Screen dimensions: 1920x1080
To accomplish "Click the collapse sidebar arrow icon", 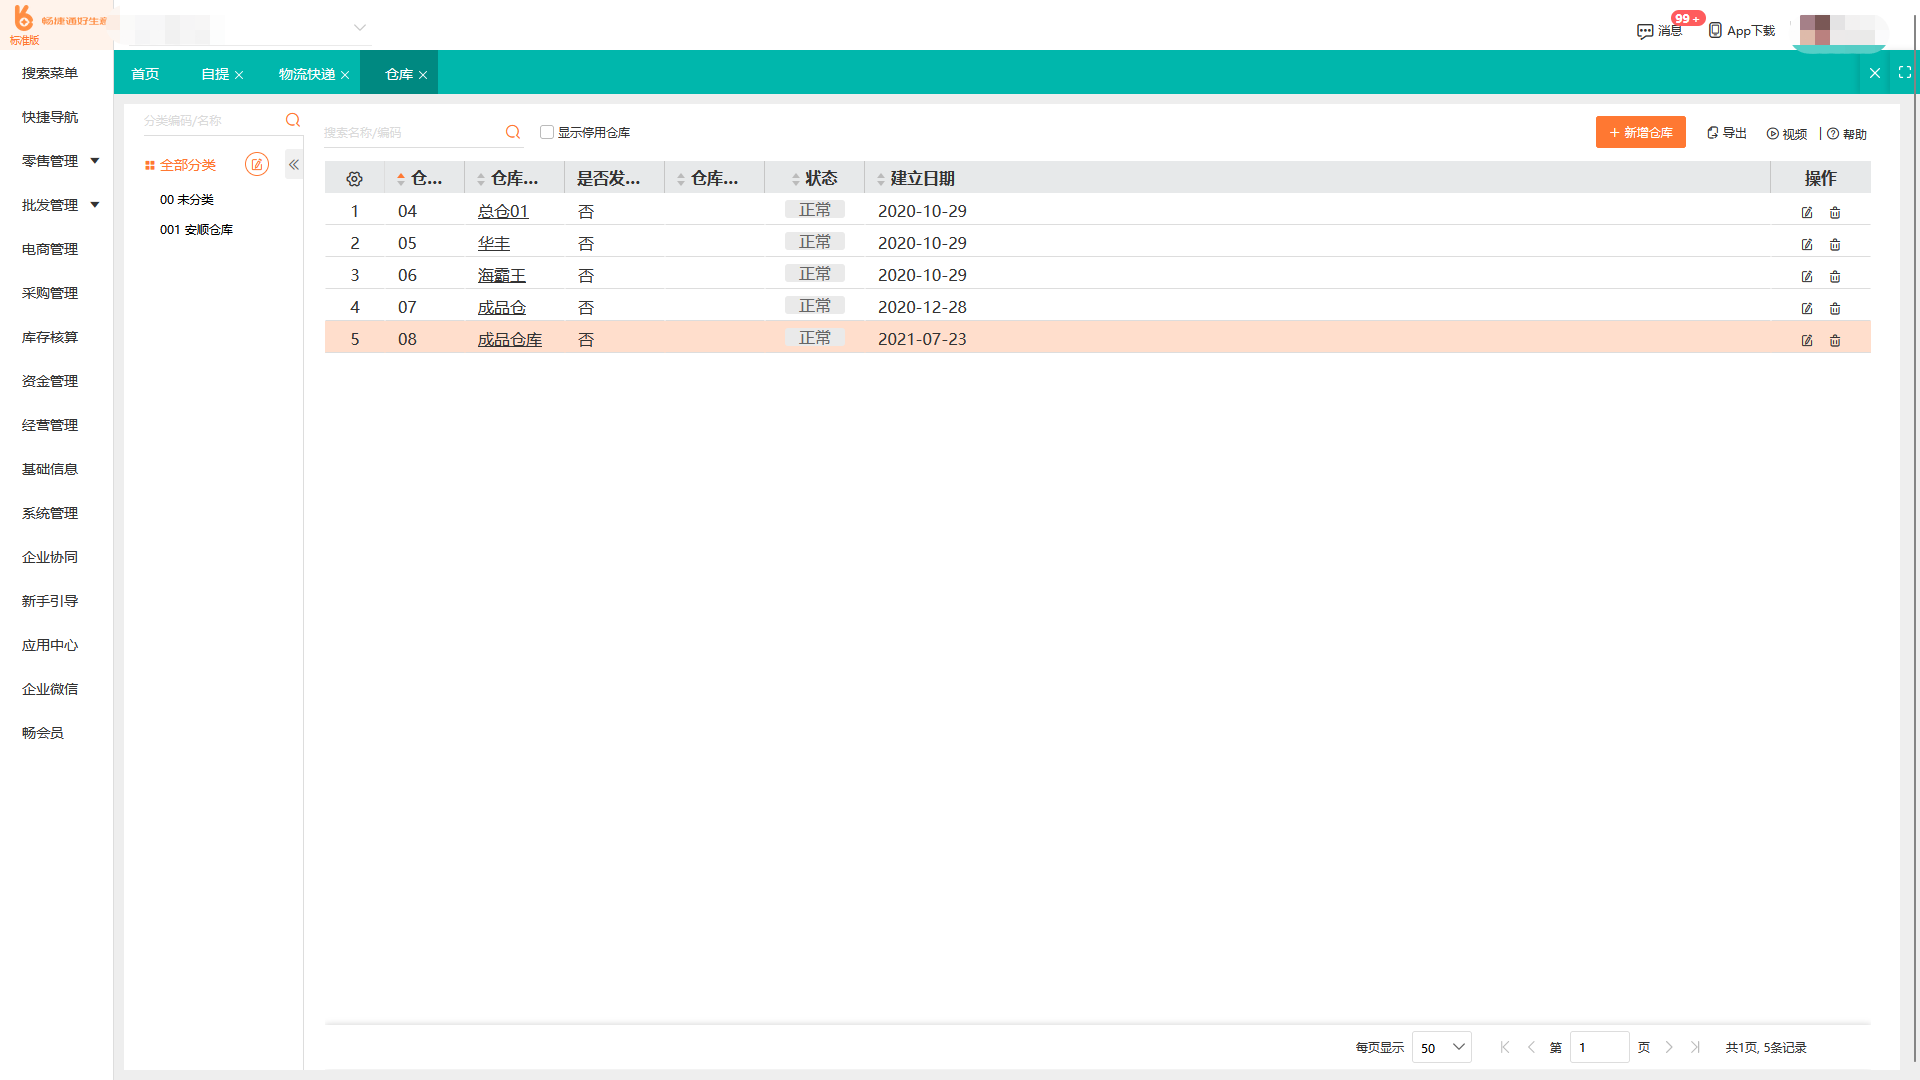I will [x=294, y=164].
